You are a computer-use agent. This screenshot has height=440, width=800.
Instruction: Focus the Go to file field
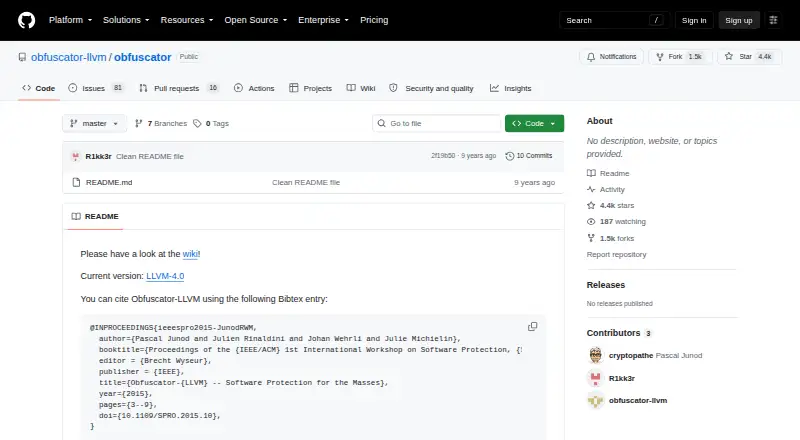(437, 124)
